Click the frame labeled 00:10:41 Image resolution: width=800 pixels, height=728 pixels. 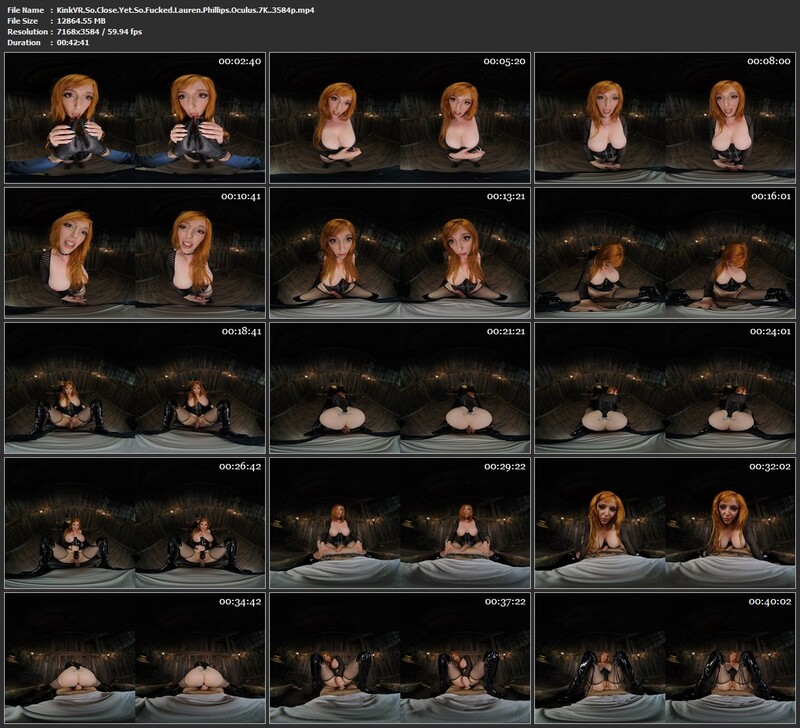point(135,252)
